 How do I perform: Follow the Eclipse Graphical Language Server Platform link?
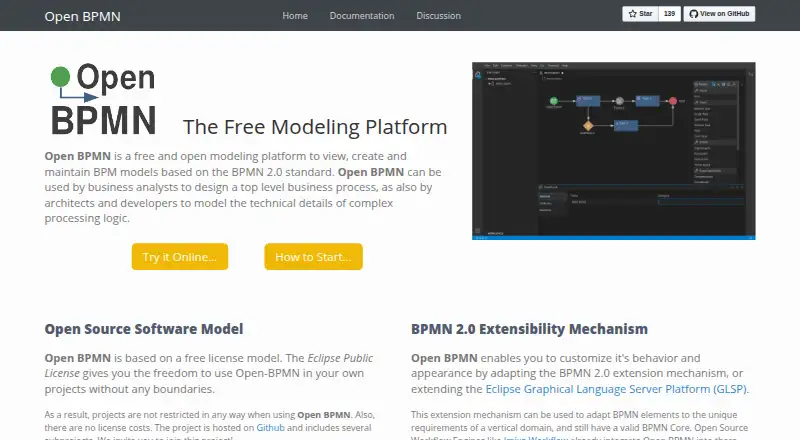(x=616, y=389)
